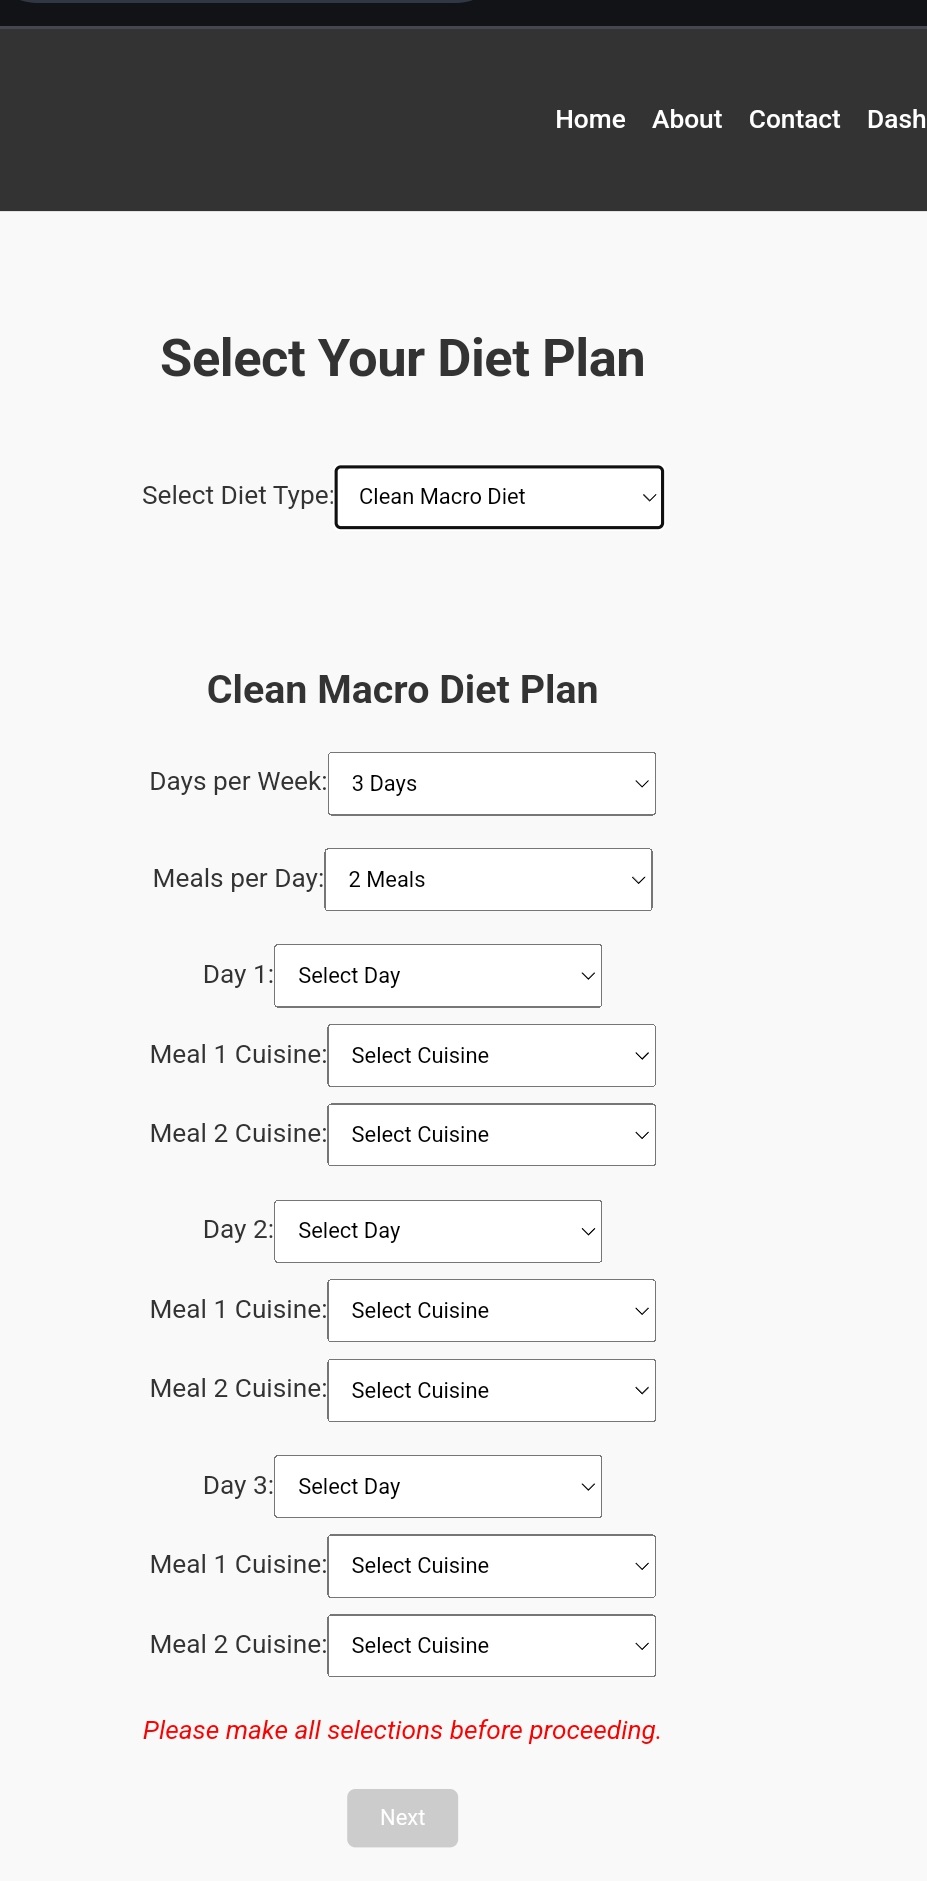
Task: Open the Select Diet Type dropdown
Action: click(x=498, y=497)
